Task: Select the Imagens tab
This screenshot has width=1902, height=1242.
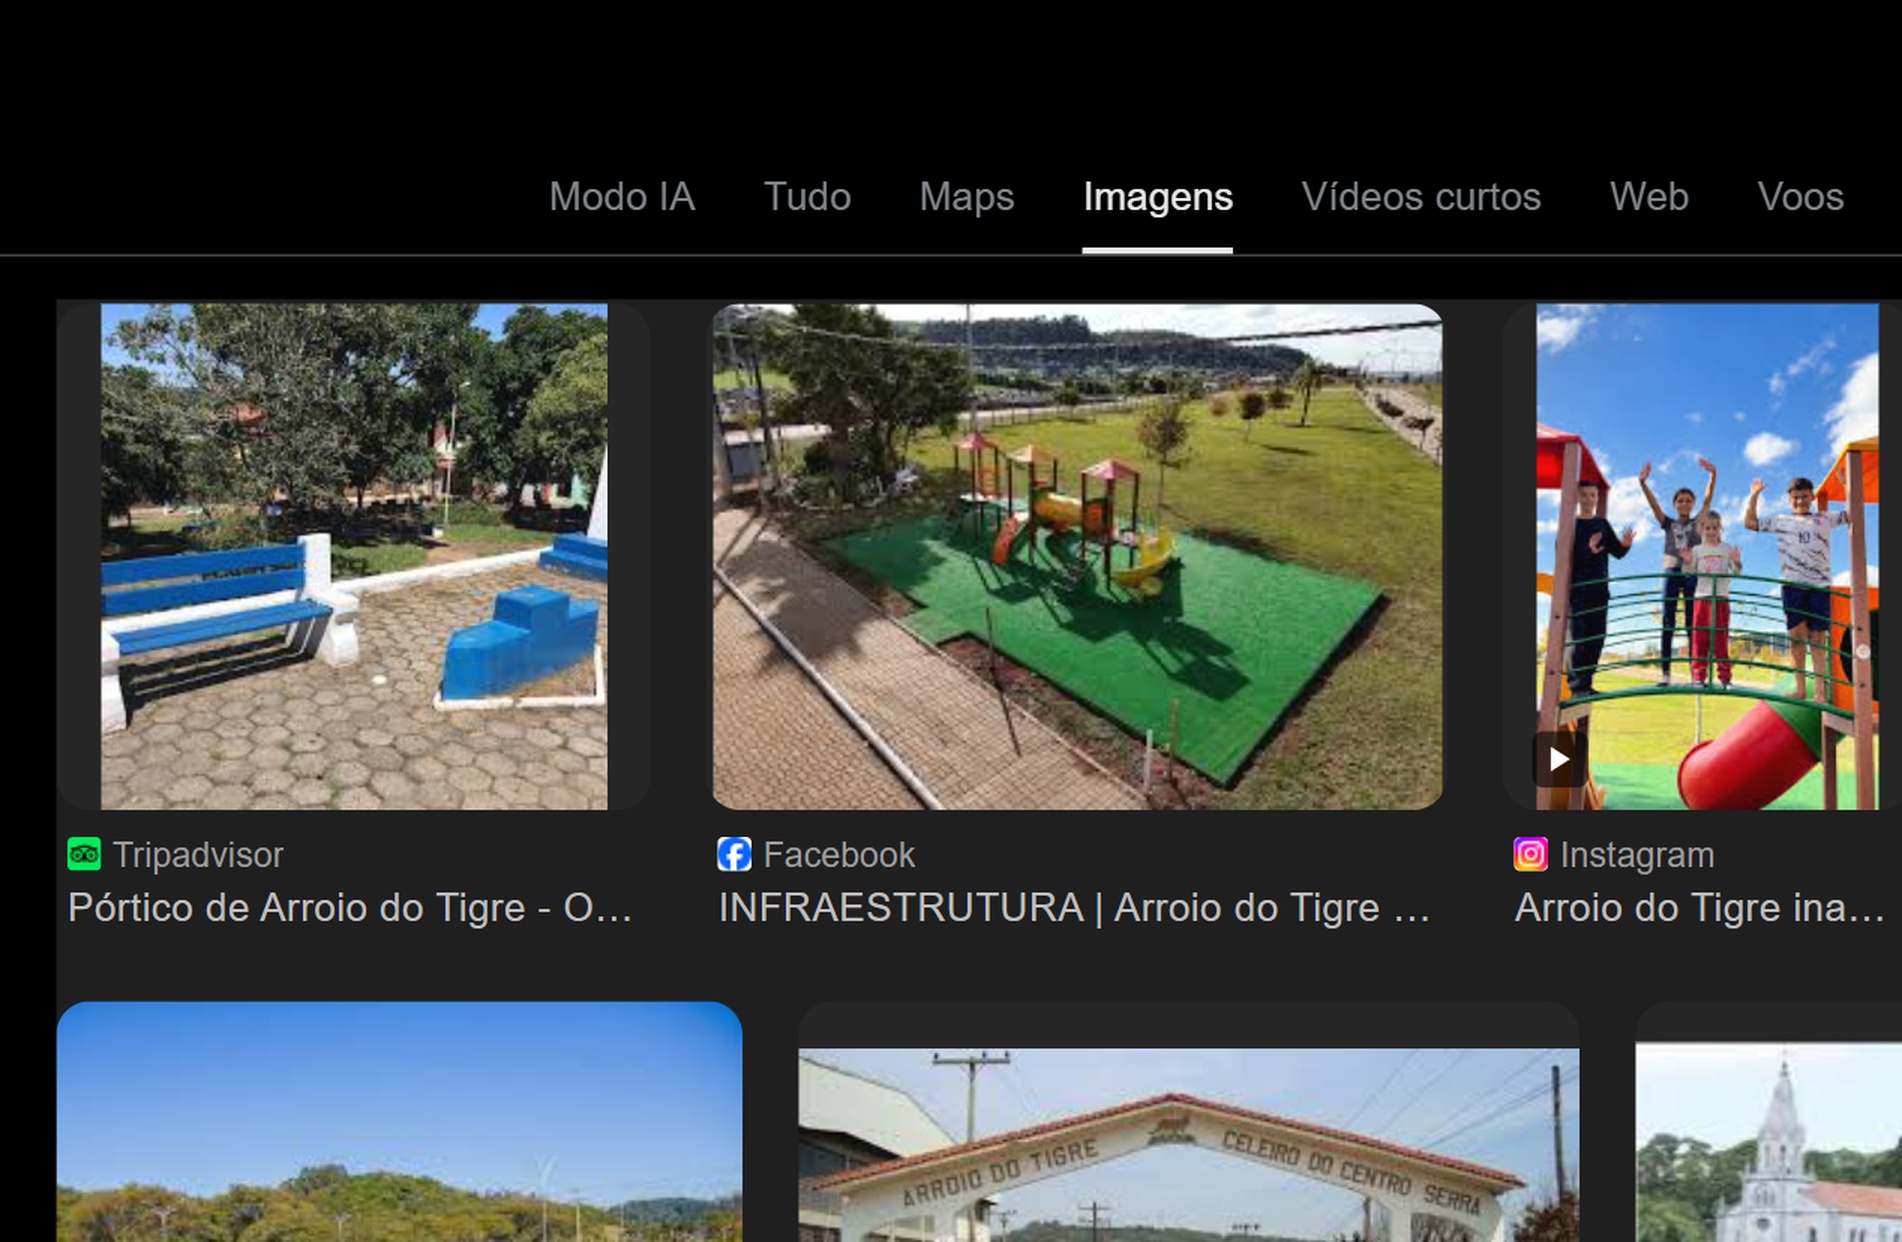Action: [1157, 197]
